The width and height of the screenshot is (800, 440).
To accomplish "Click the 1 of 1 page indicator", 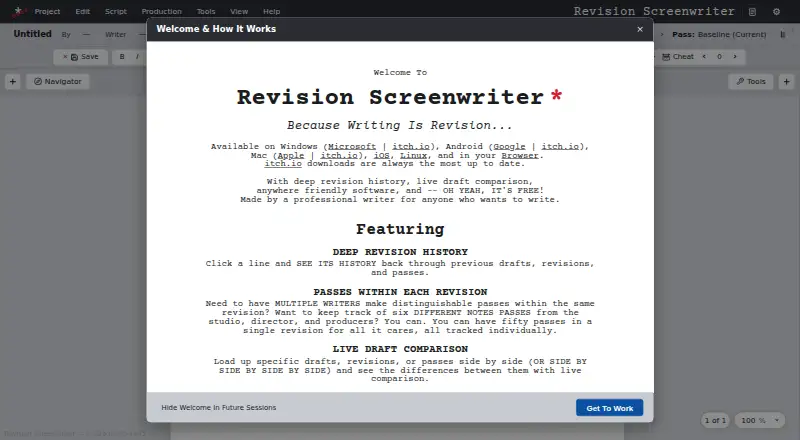I will (x=715, y=421).
